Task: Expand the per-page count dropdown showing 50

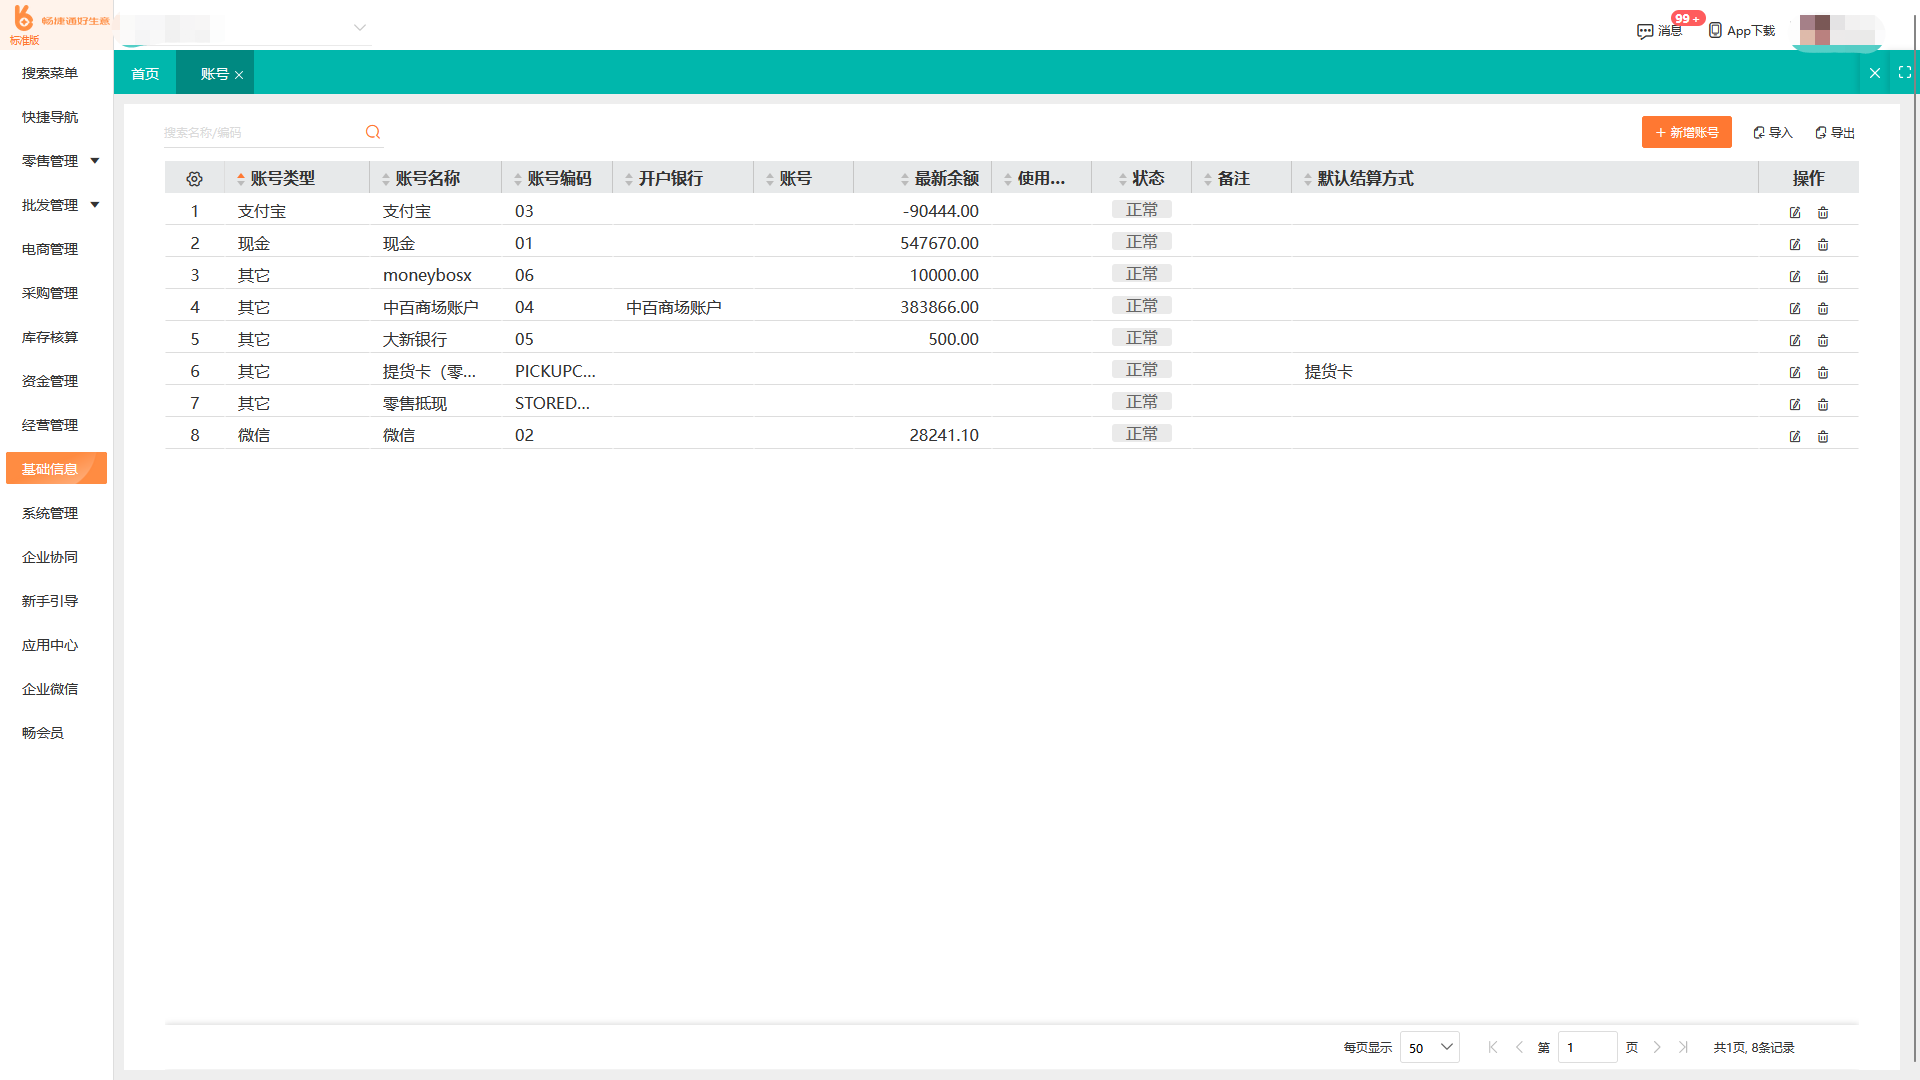Action: (x=1429, y=1047)
